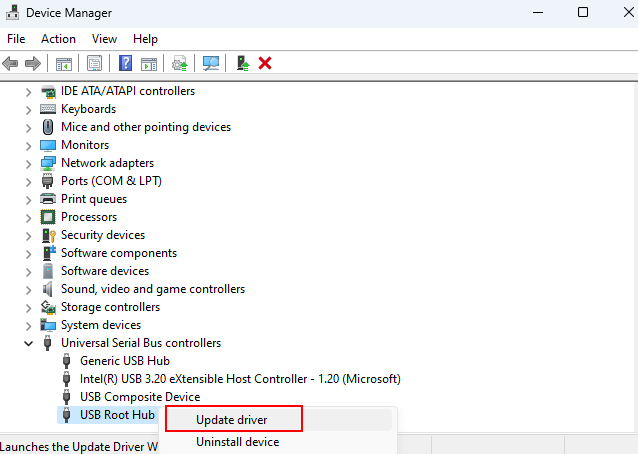Screen dimensions: 638x454
Task: Maximize the Device Manager window
Action: click(x=583, y=12)
